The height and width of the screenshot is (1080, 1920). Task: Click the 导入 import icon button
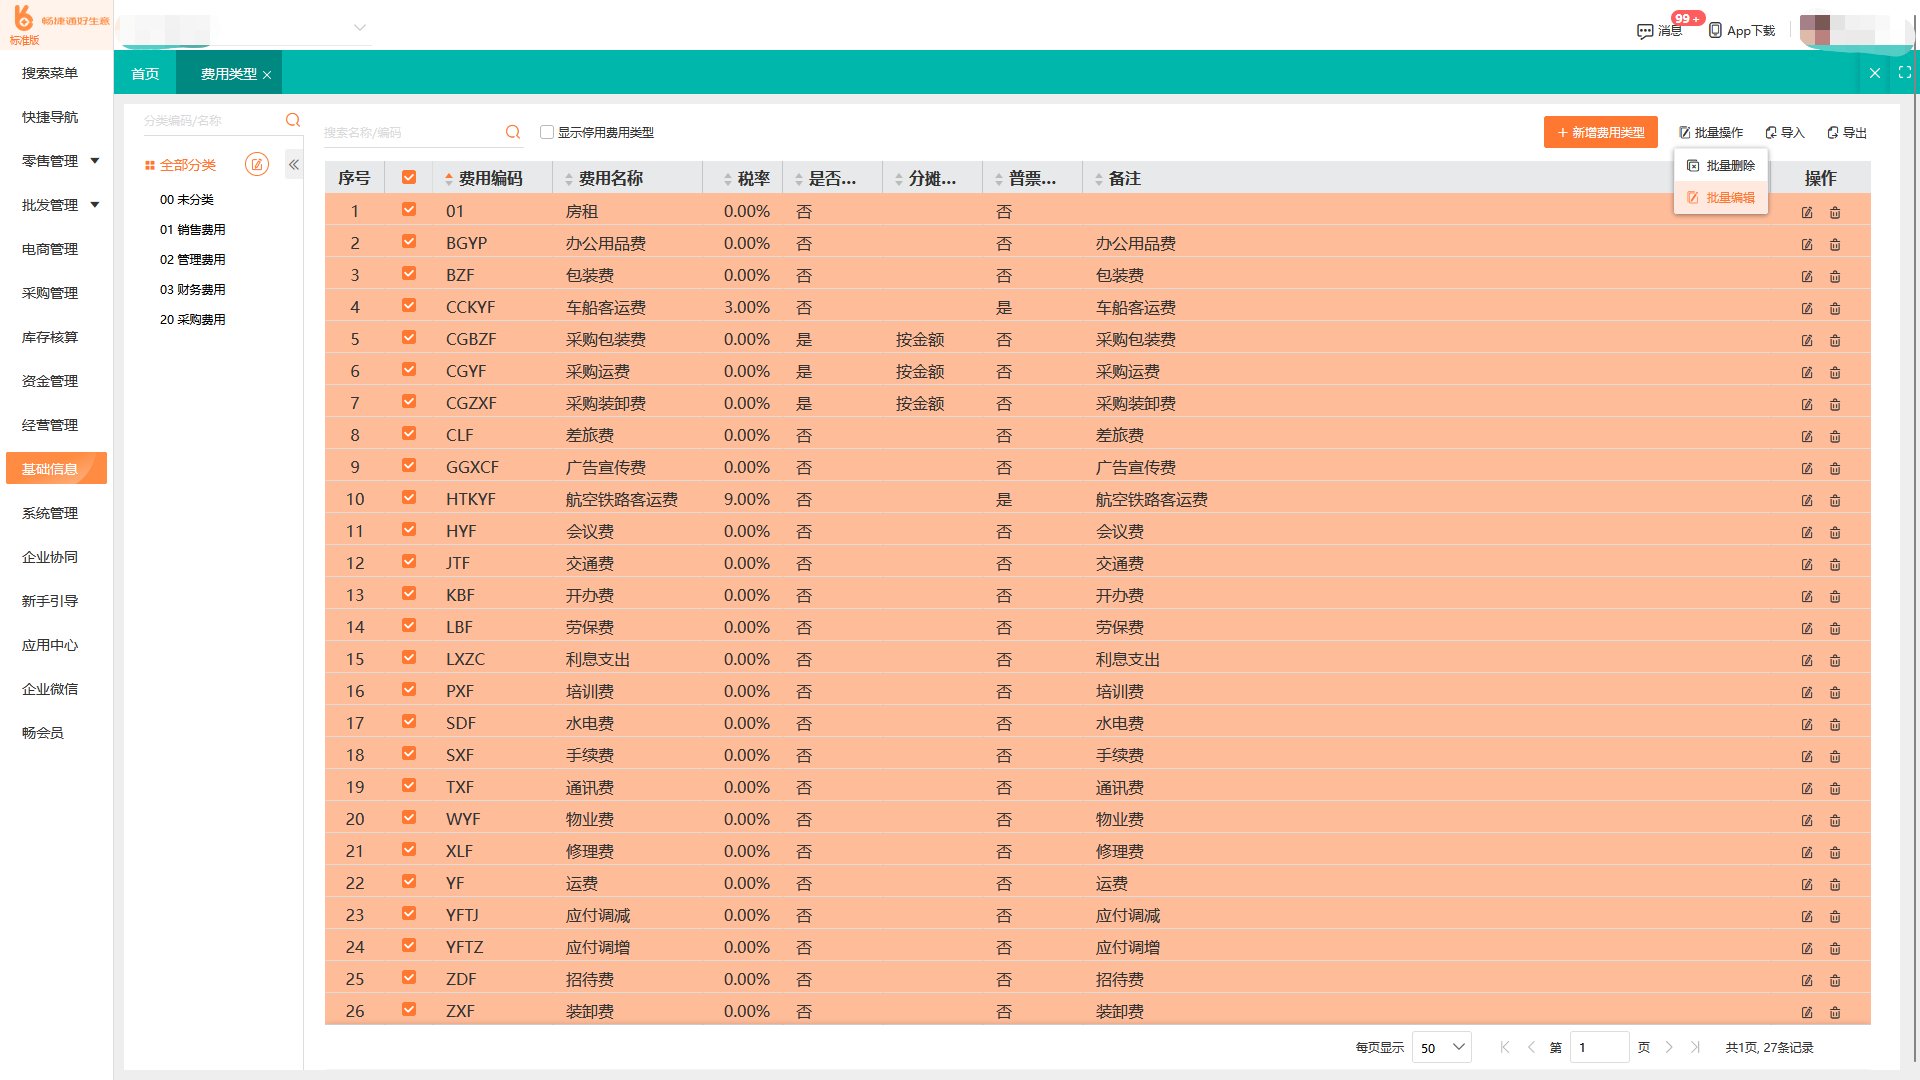[x=1787, y=131]
